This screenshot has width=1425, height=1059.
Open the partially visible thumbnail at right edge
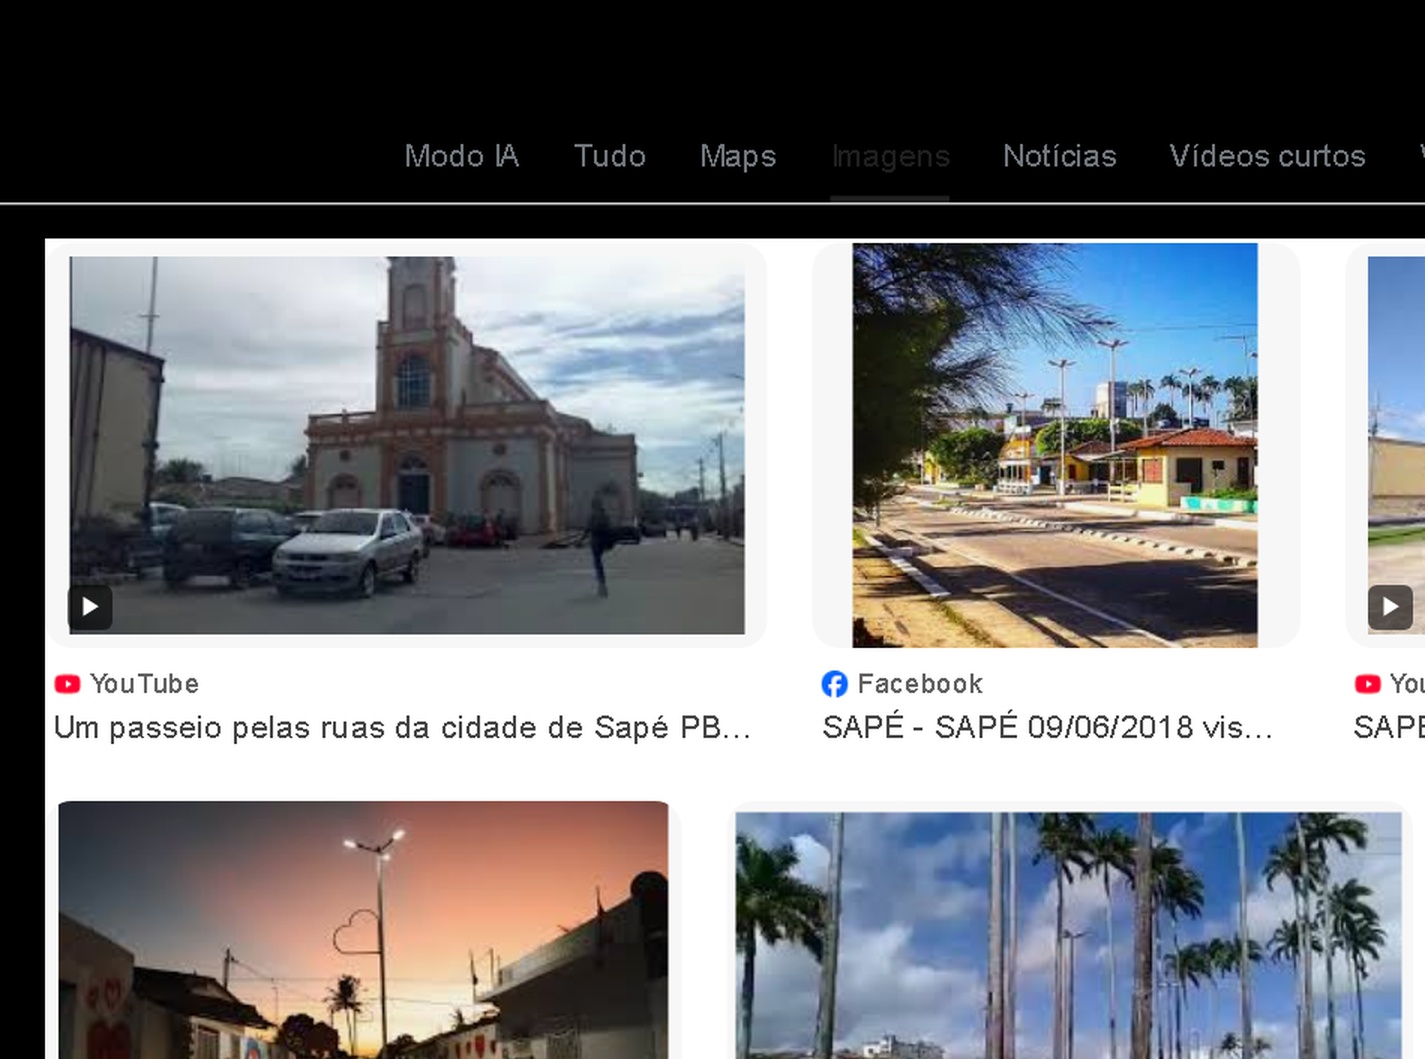click(1396, 445)
